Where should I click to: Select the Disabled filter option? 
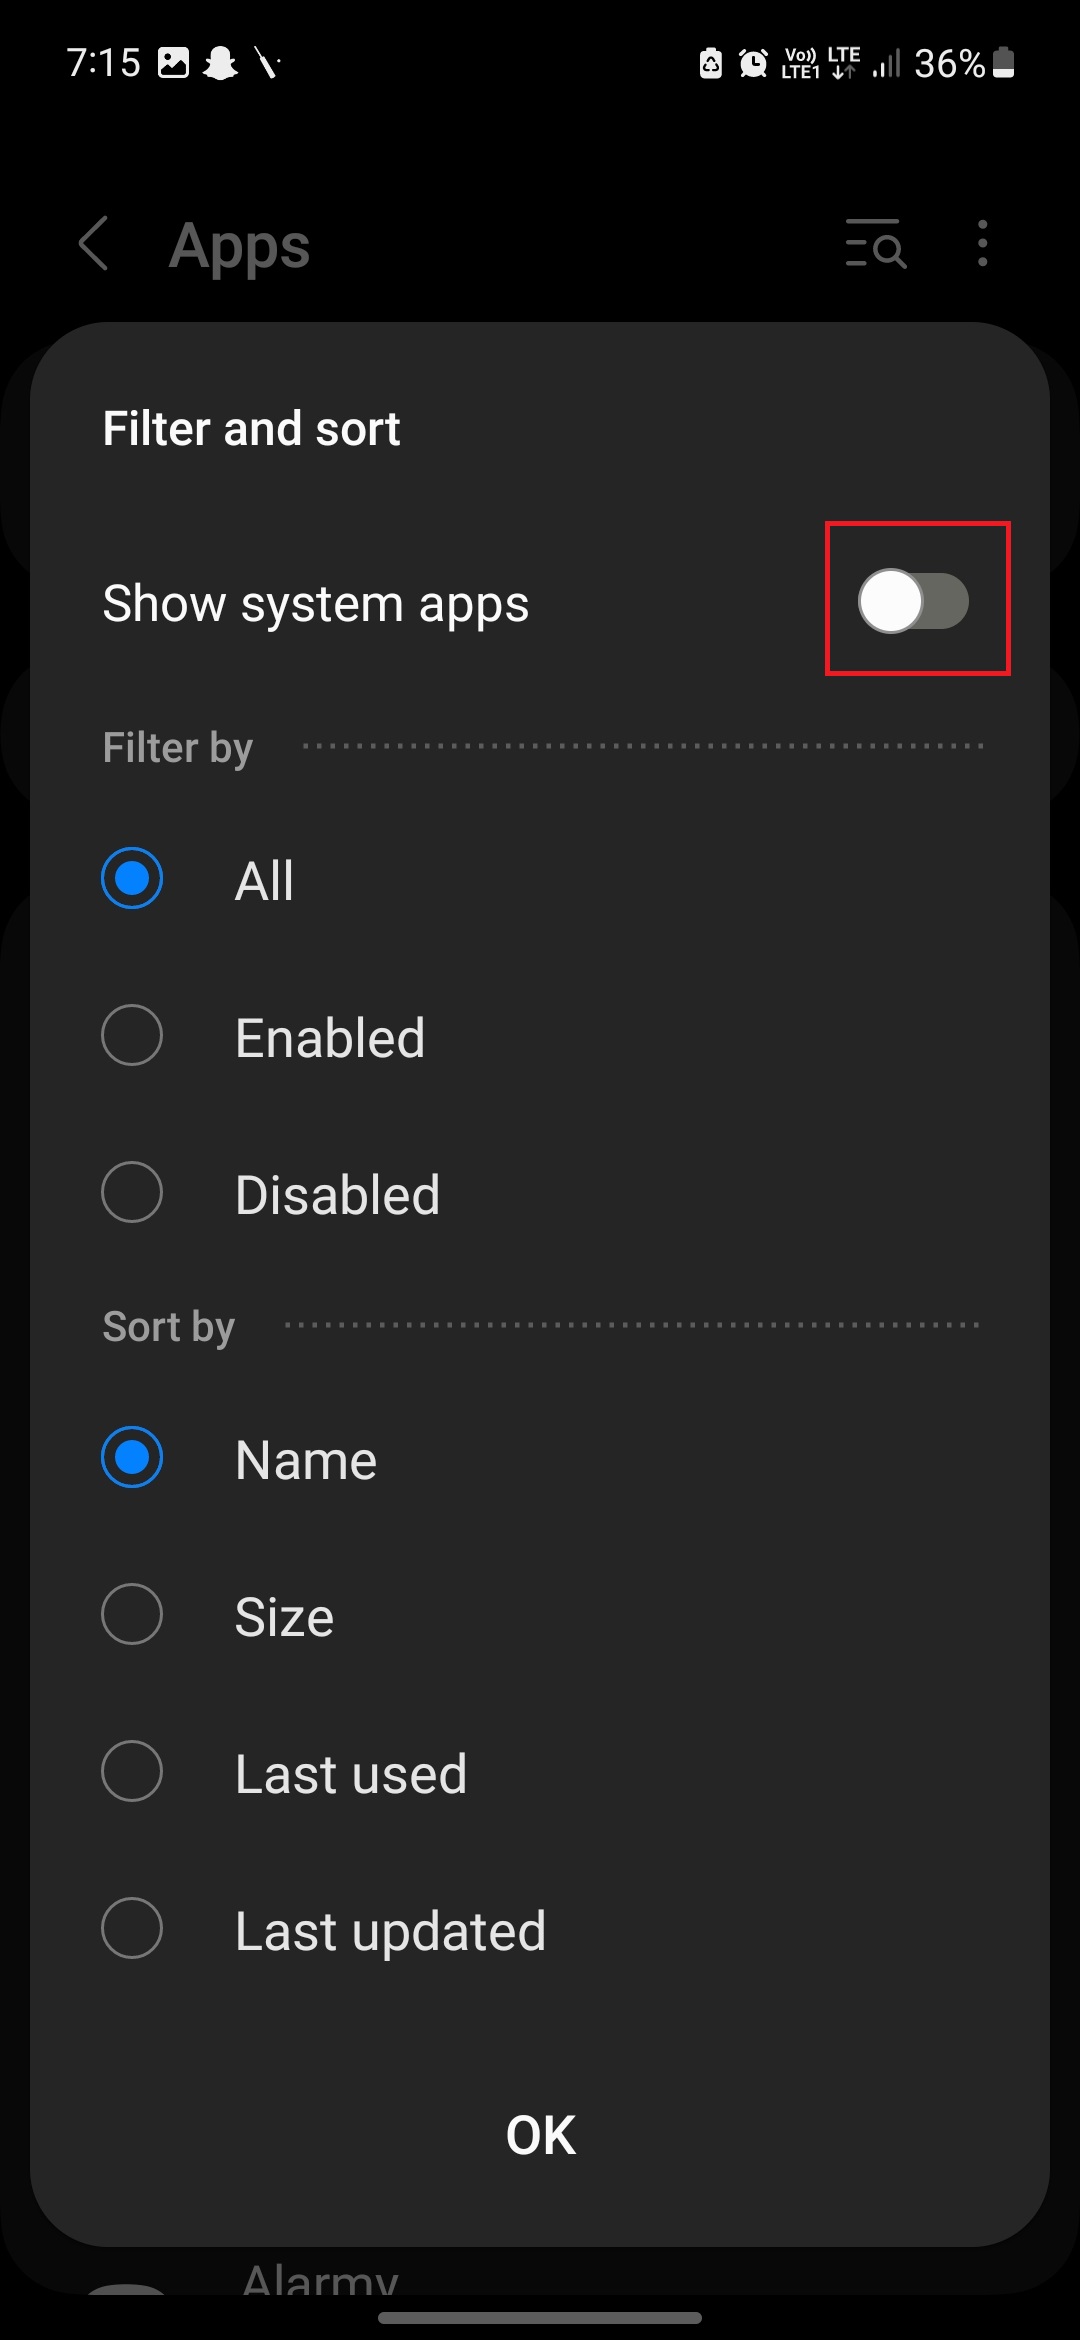click(x=131, y=1192)
